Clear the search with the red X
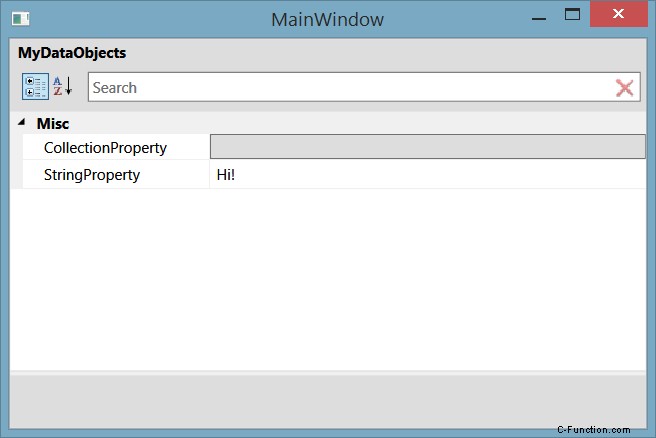Screen dimensions: 656x438 (x=625, y=88)
